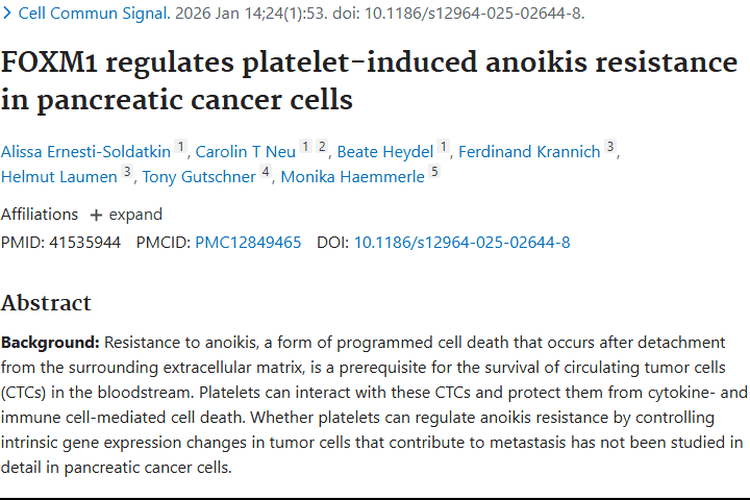The width and height of the screenshot is (750, 500).
Task: Open author Ferdinand Krannich's link
Action: (529, 152)
